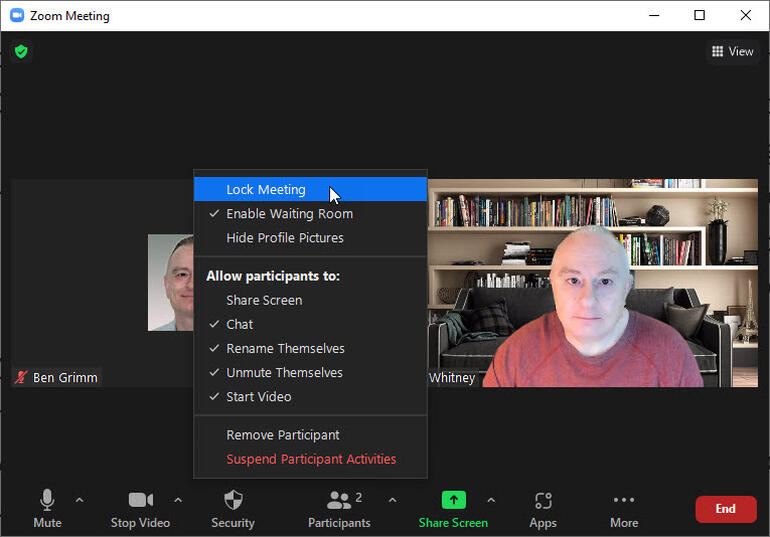Open the View layout button
This screenshot has height=537, width=770.
pyautogui.click(x=732, y=51)
